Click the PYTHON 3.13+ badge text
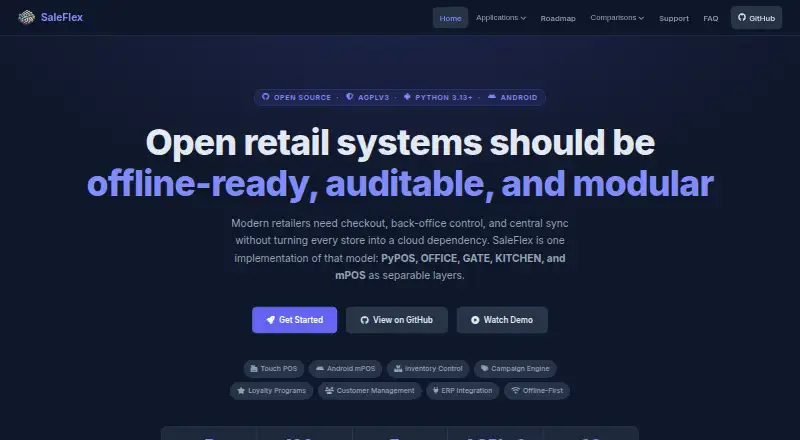This screenshot has height=440, width=800. [x=444, y=97]
